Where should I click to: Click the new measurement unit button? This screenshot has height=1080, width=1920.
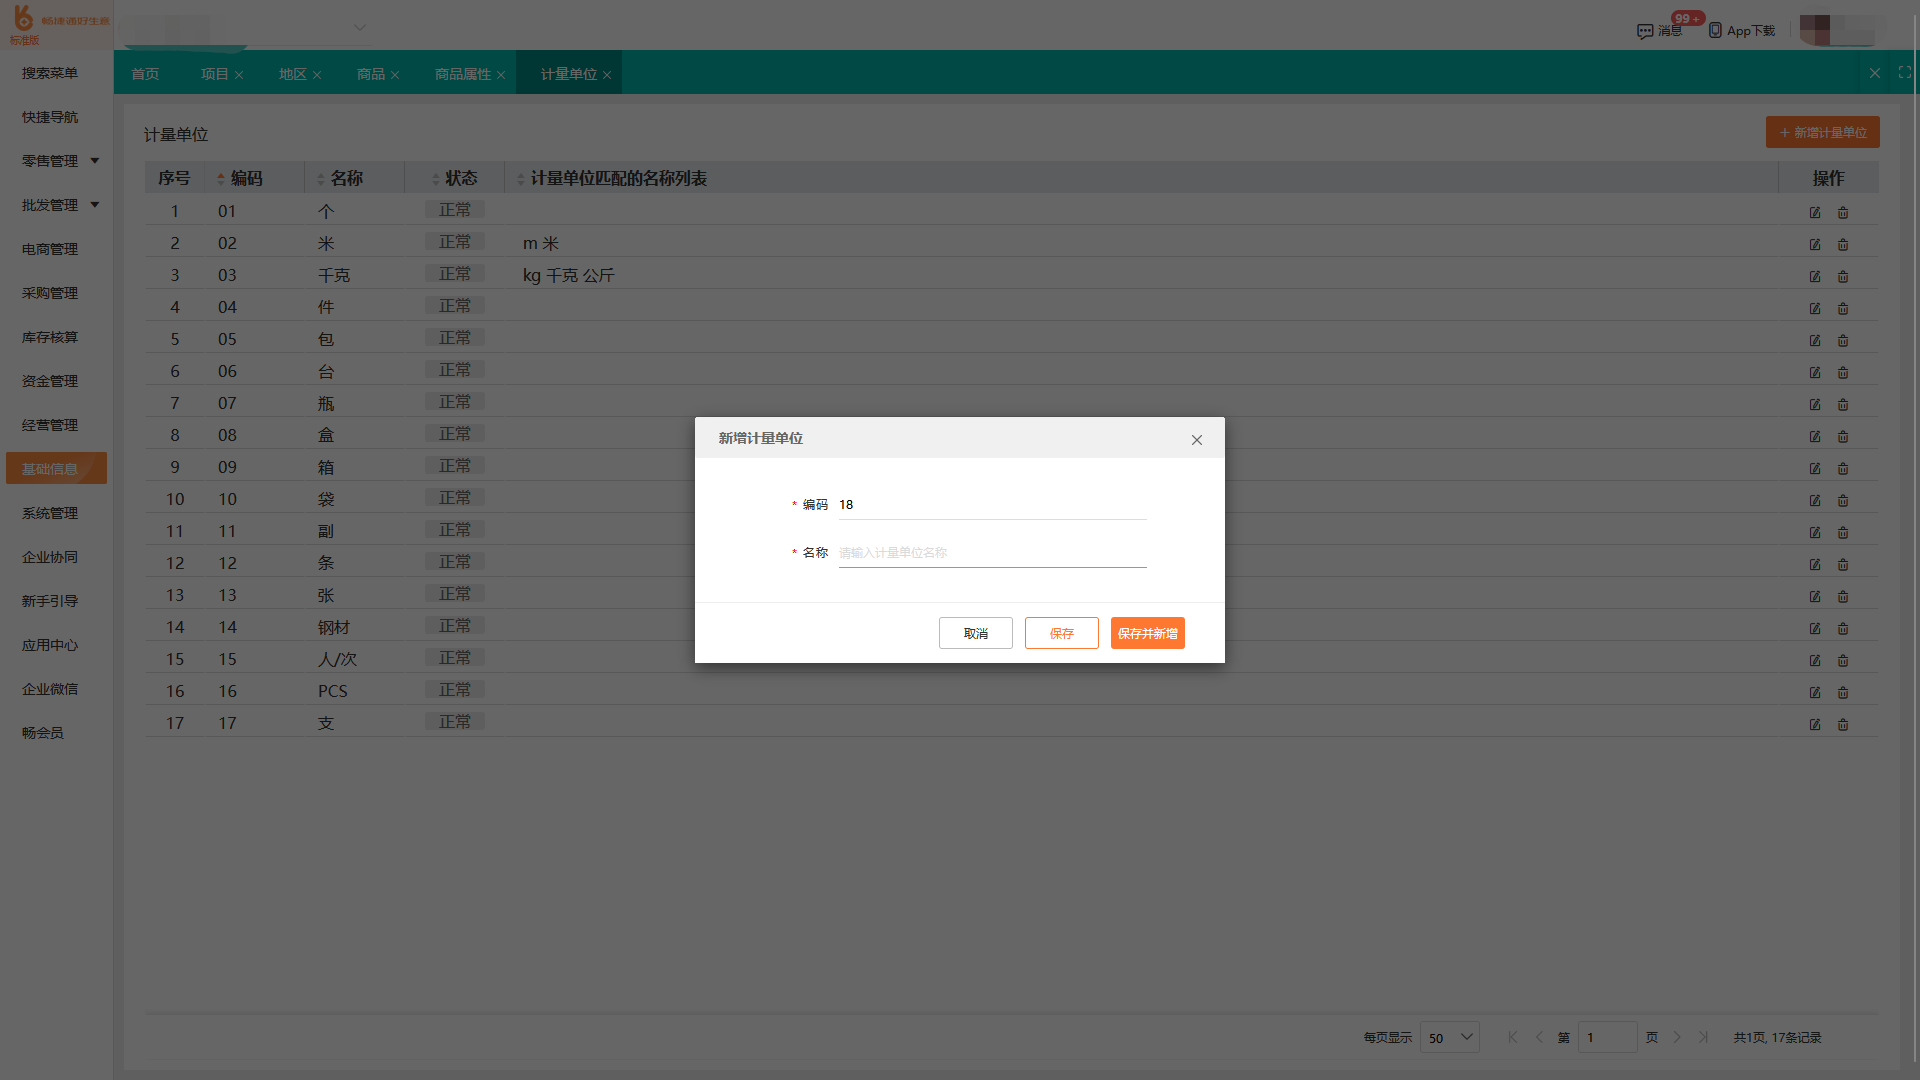coord(1822,133)
